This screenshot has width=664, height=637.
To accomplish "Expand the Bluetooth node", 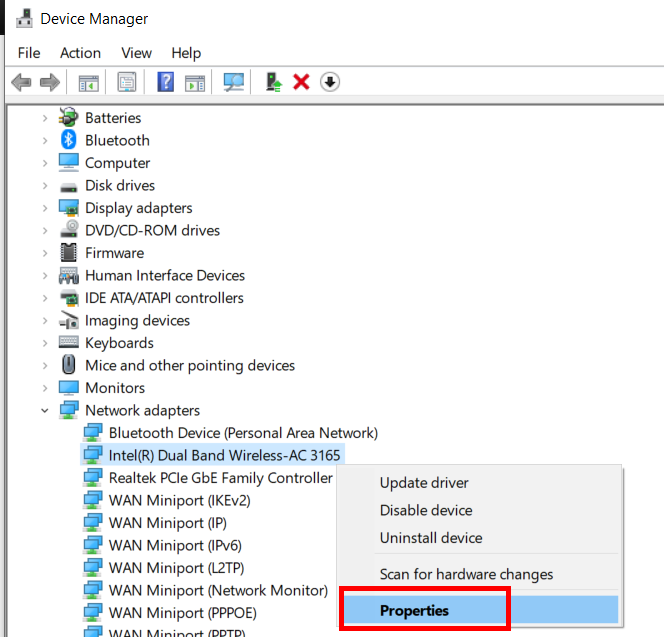I will click(x=45, y=140).
